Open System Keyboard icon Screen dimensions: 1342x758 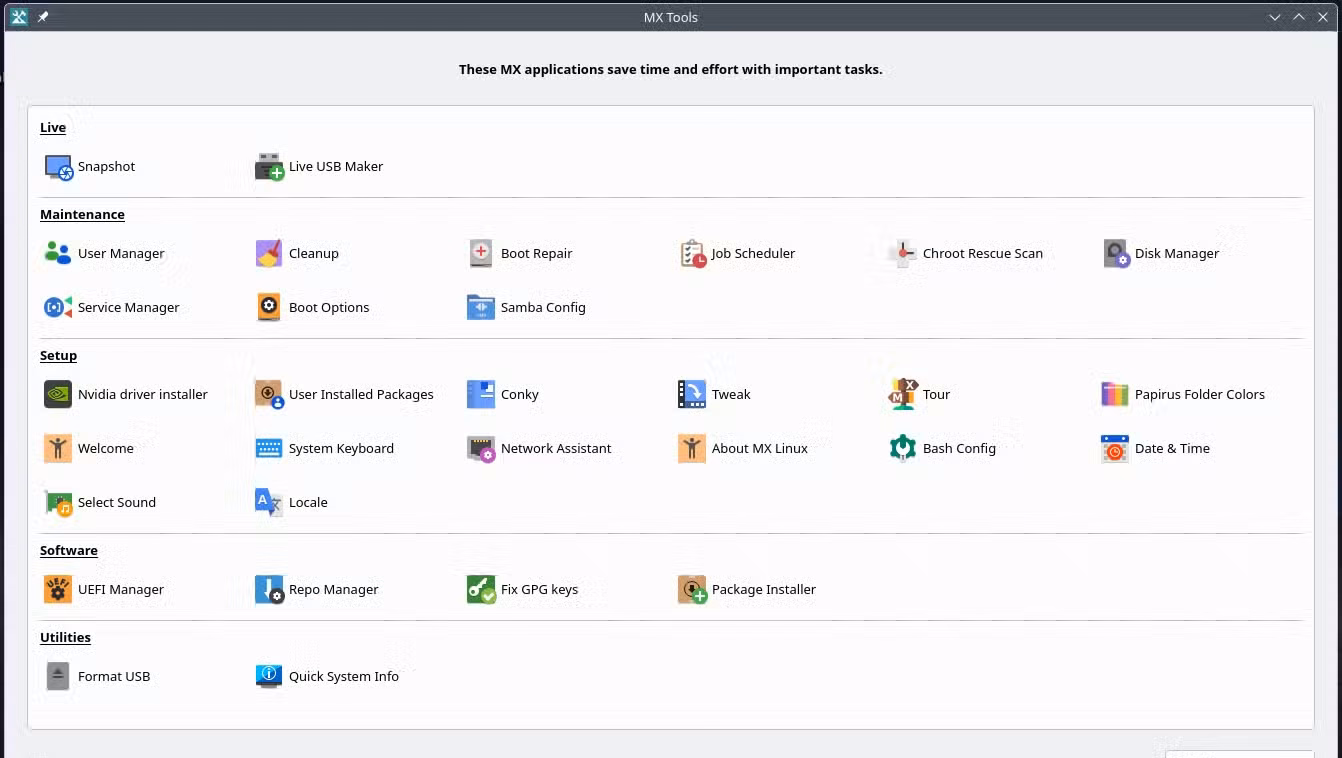click(x=270, y=449)
